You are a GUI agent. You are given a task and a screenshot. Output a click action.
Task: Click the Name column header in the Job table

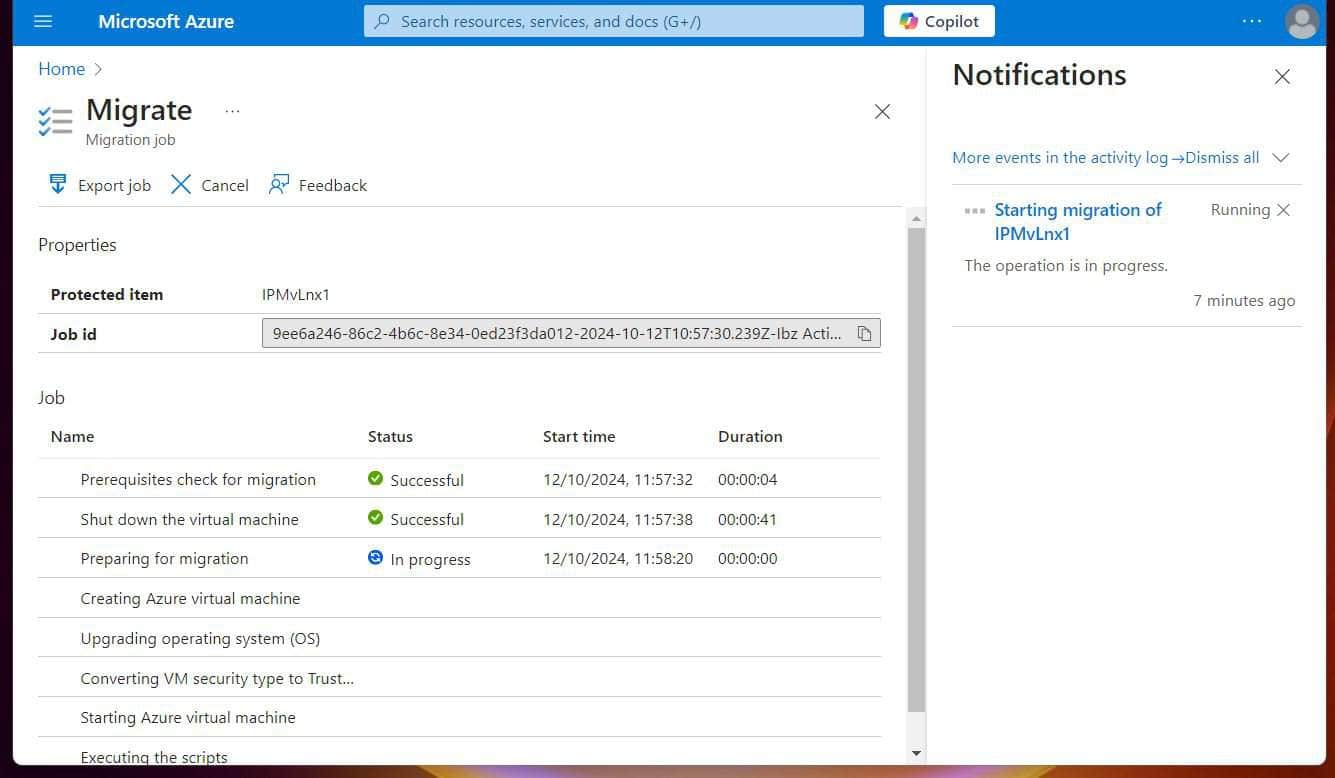[x=72, y=436]
